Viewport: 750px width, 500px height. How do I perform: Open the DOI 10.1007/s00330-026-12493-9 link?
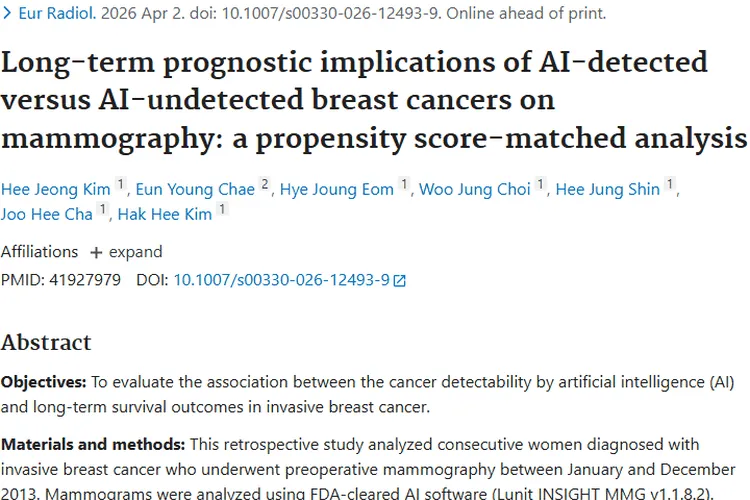click(x=282, y=280)
